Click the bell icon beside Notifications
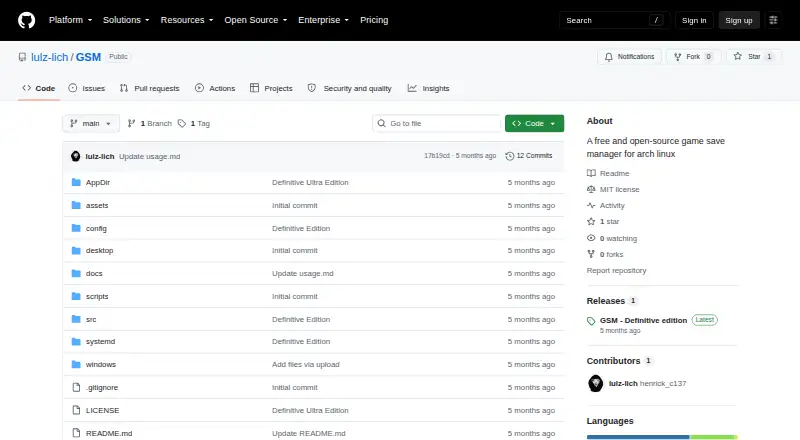Image resolution: width=800 pixels, height=440 pixels. coord(608,57)
